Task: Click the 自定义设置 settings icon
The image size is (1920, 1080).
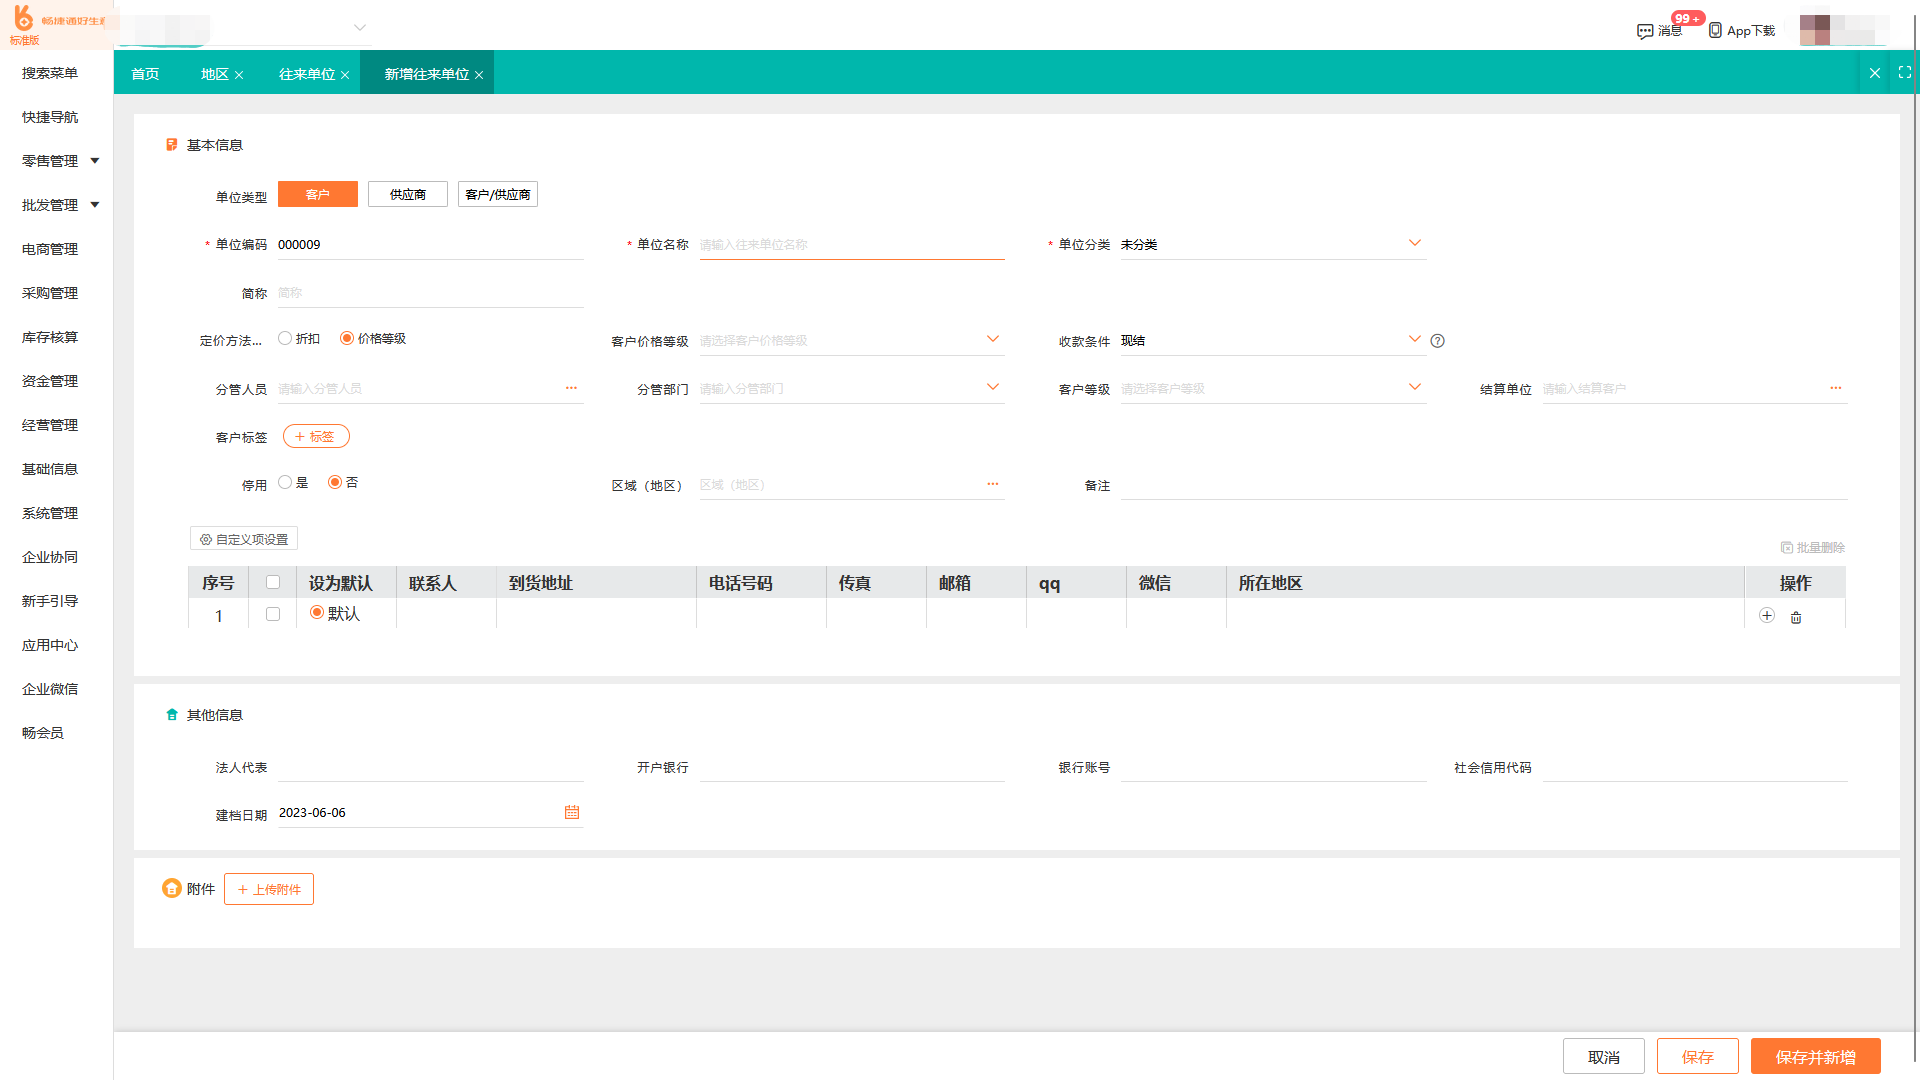Action: point(204,538)
